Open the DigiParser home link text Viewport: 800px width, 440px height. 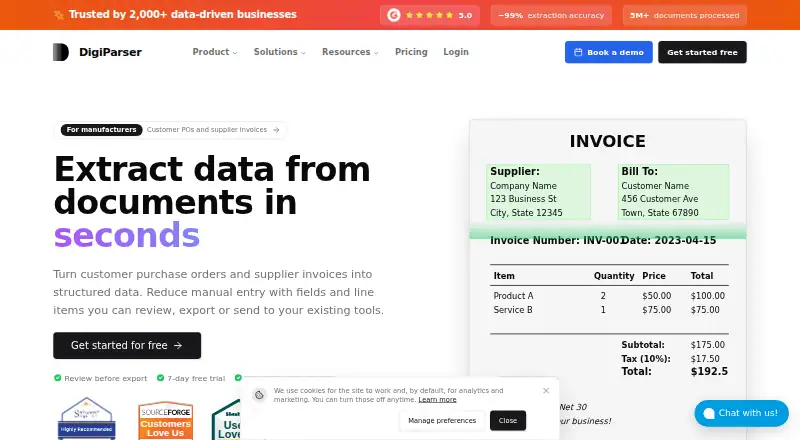click(110, 52)
